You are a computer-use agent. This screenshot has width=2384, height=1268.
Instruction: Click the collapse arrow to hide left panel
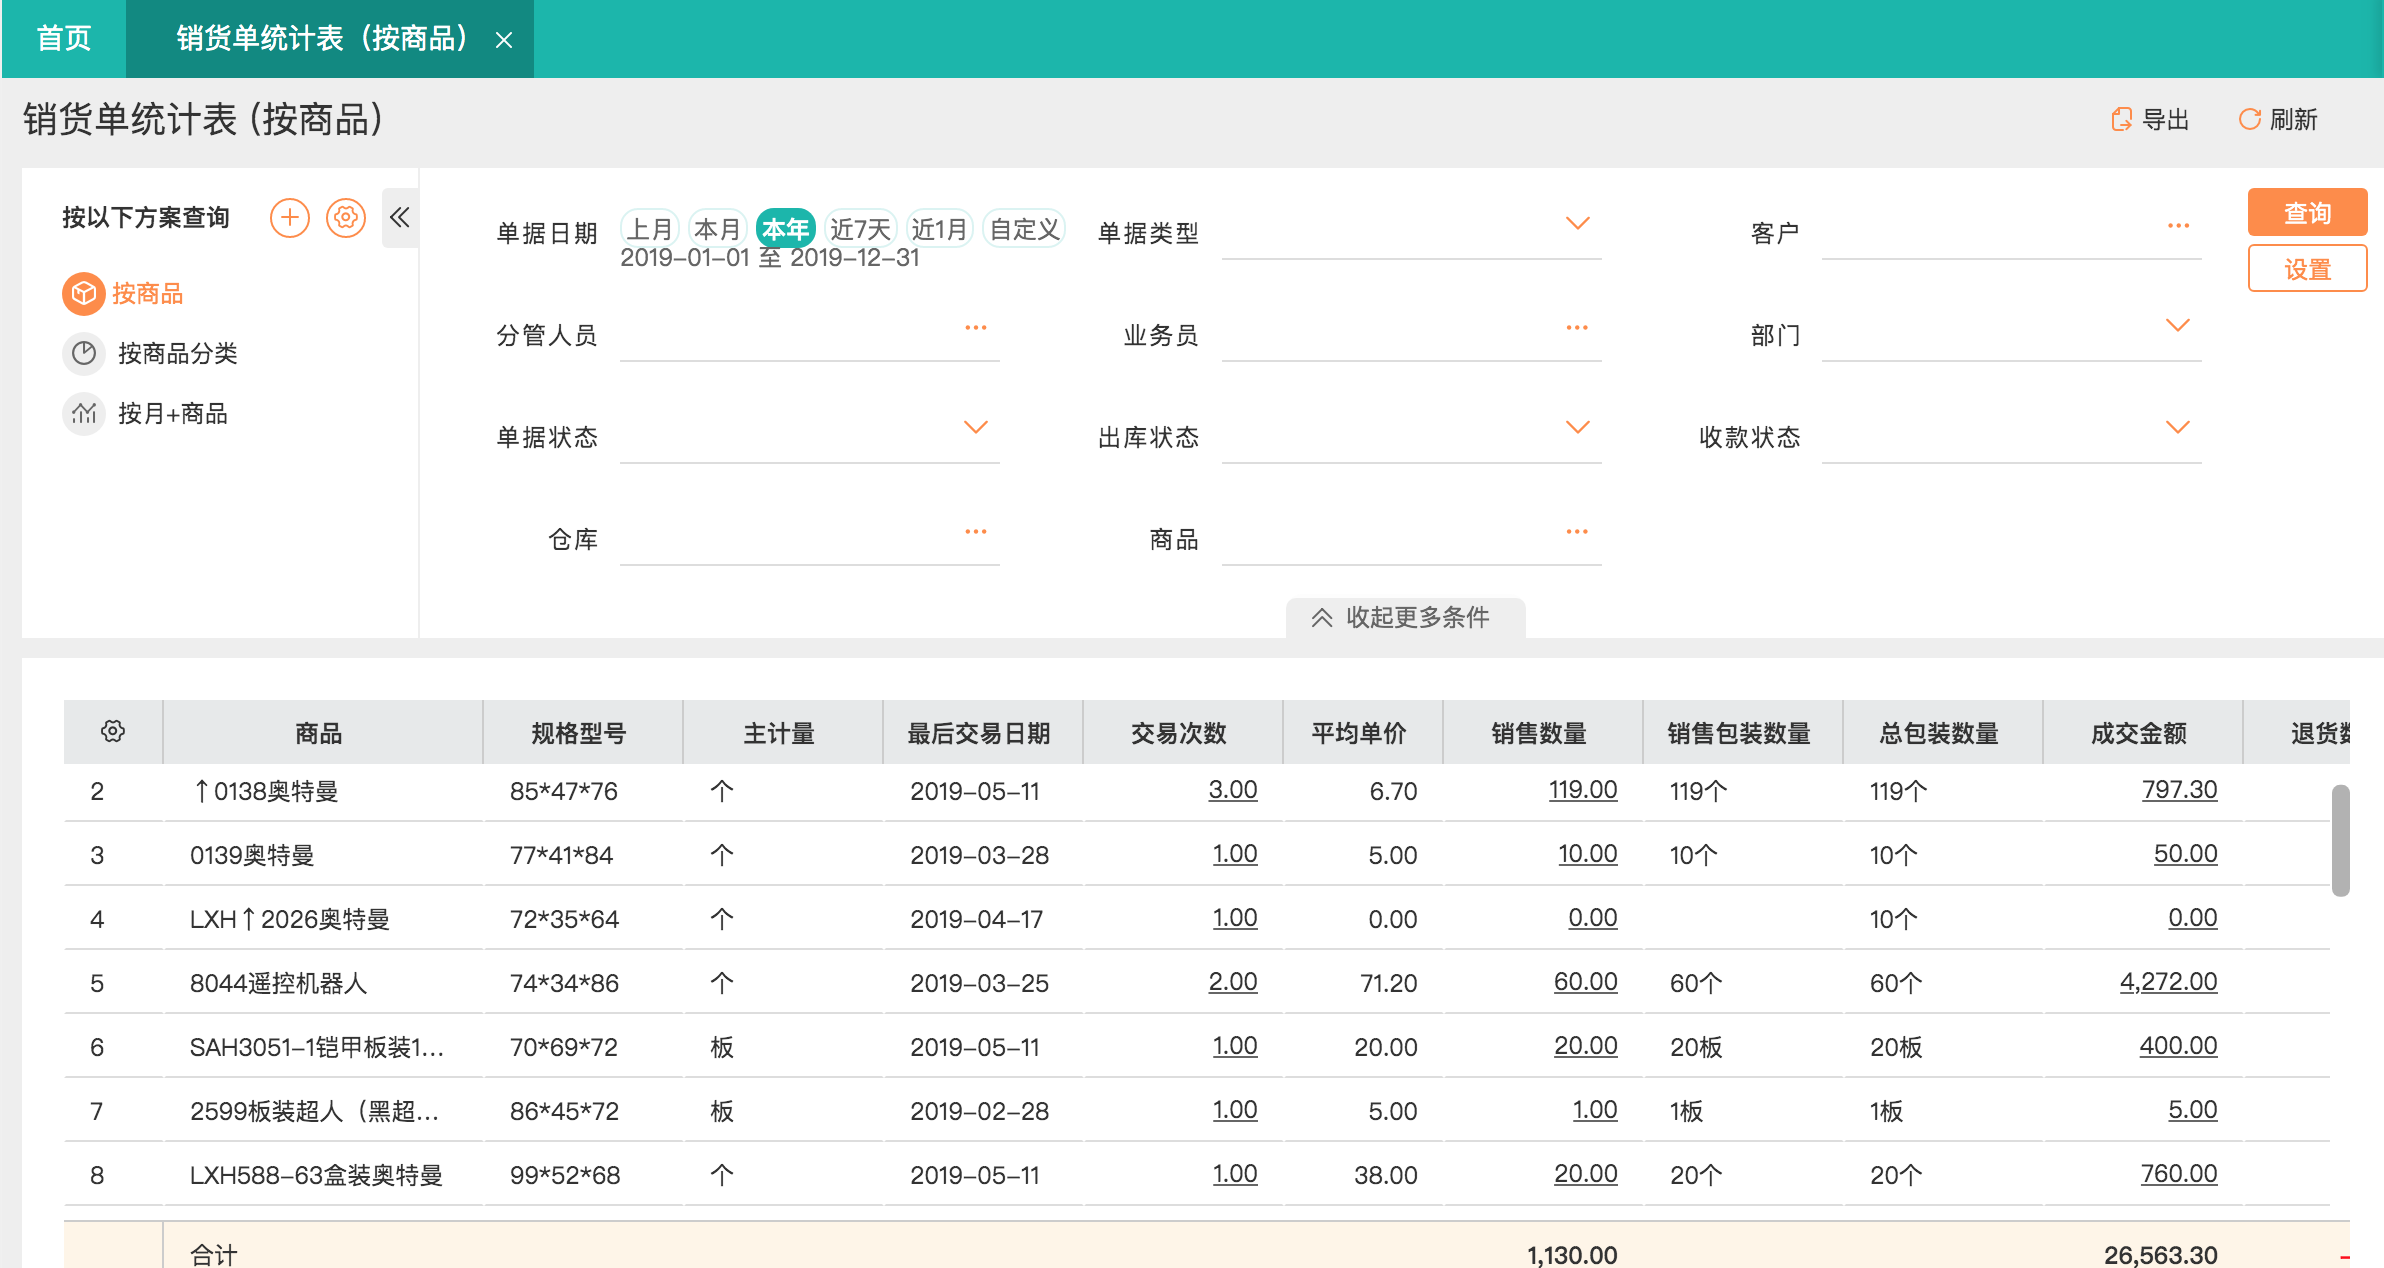tap(404, 219)
